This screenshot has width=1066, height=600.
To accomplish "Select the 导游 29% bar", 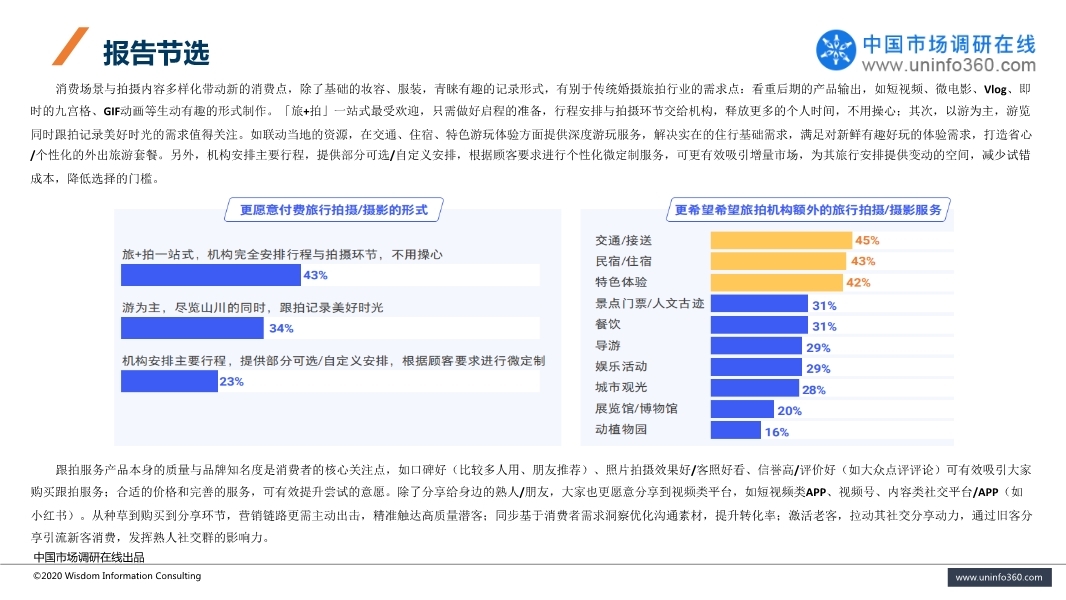I will point(756,347).
